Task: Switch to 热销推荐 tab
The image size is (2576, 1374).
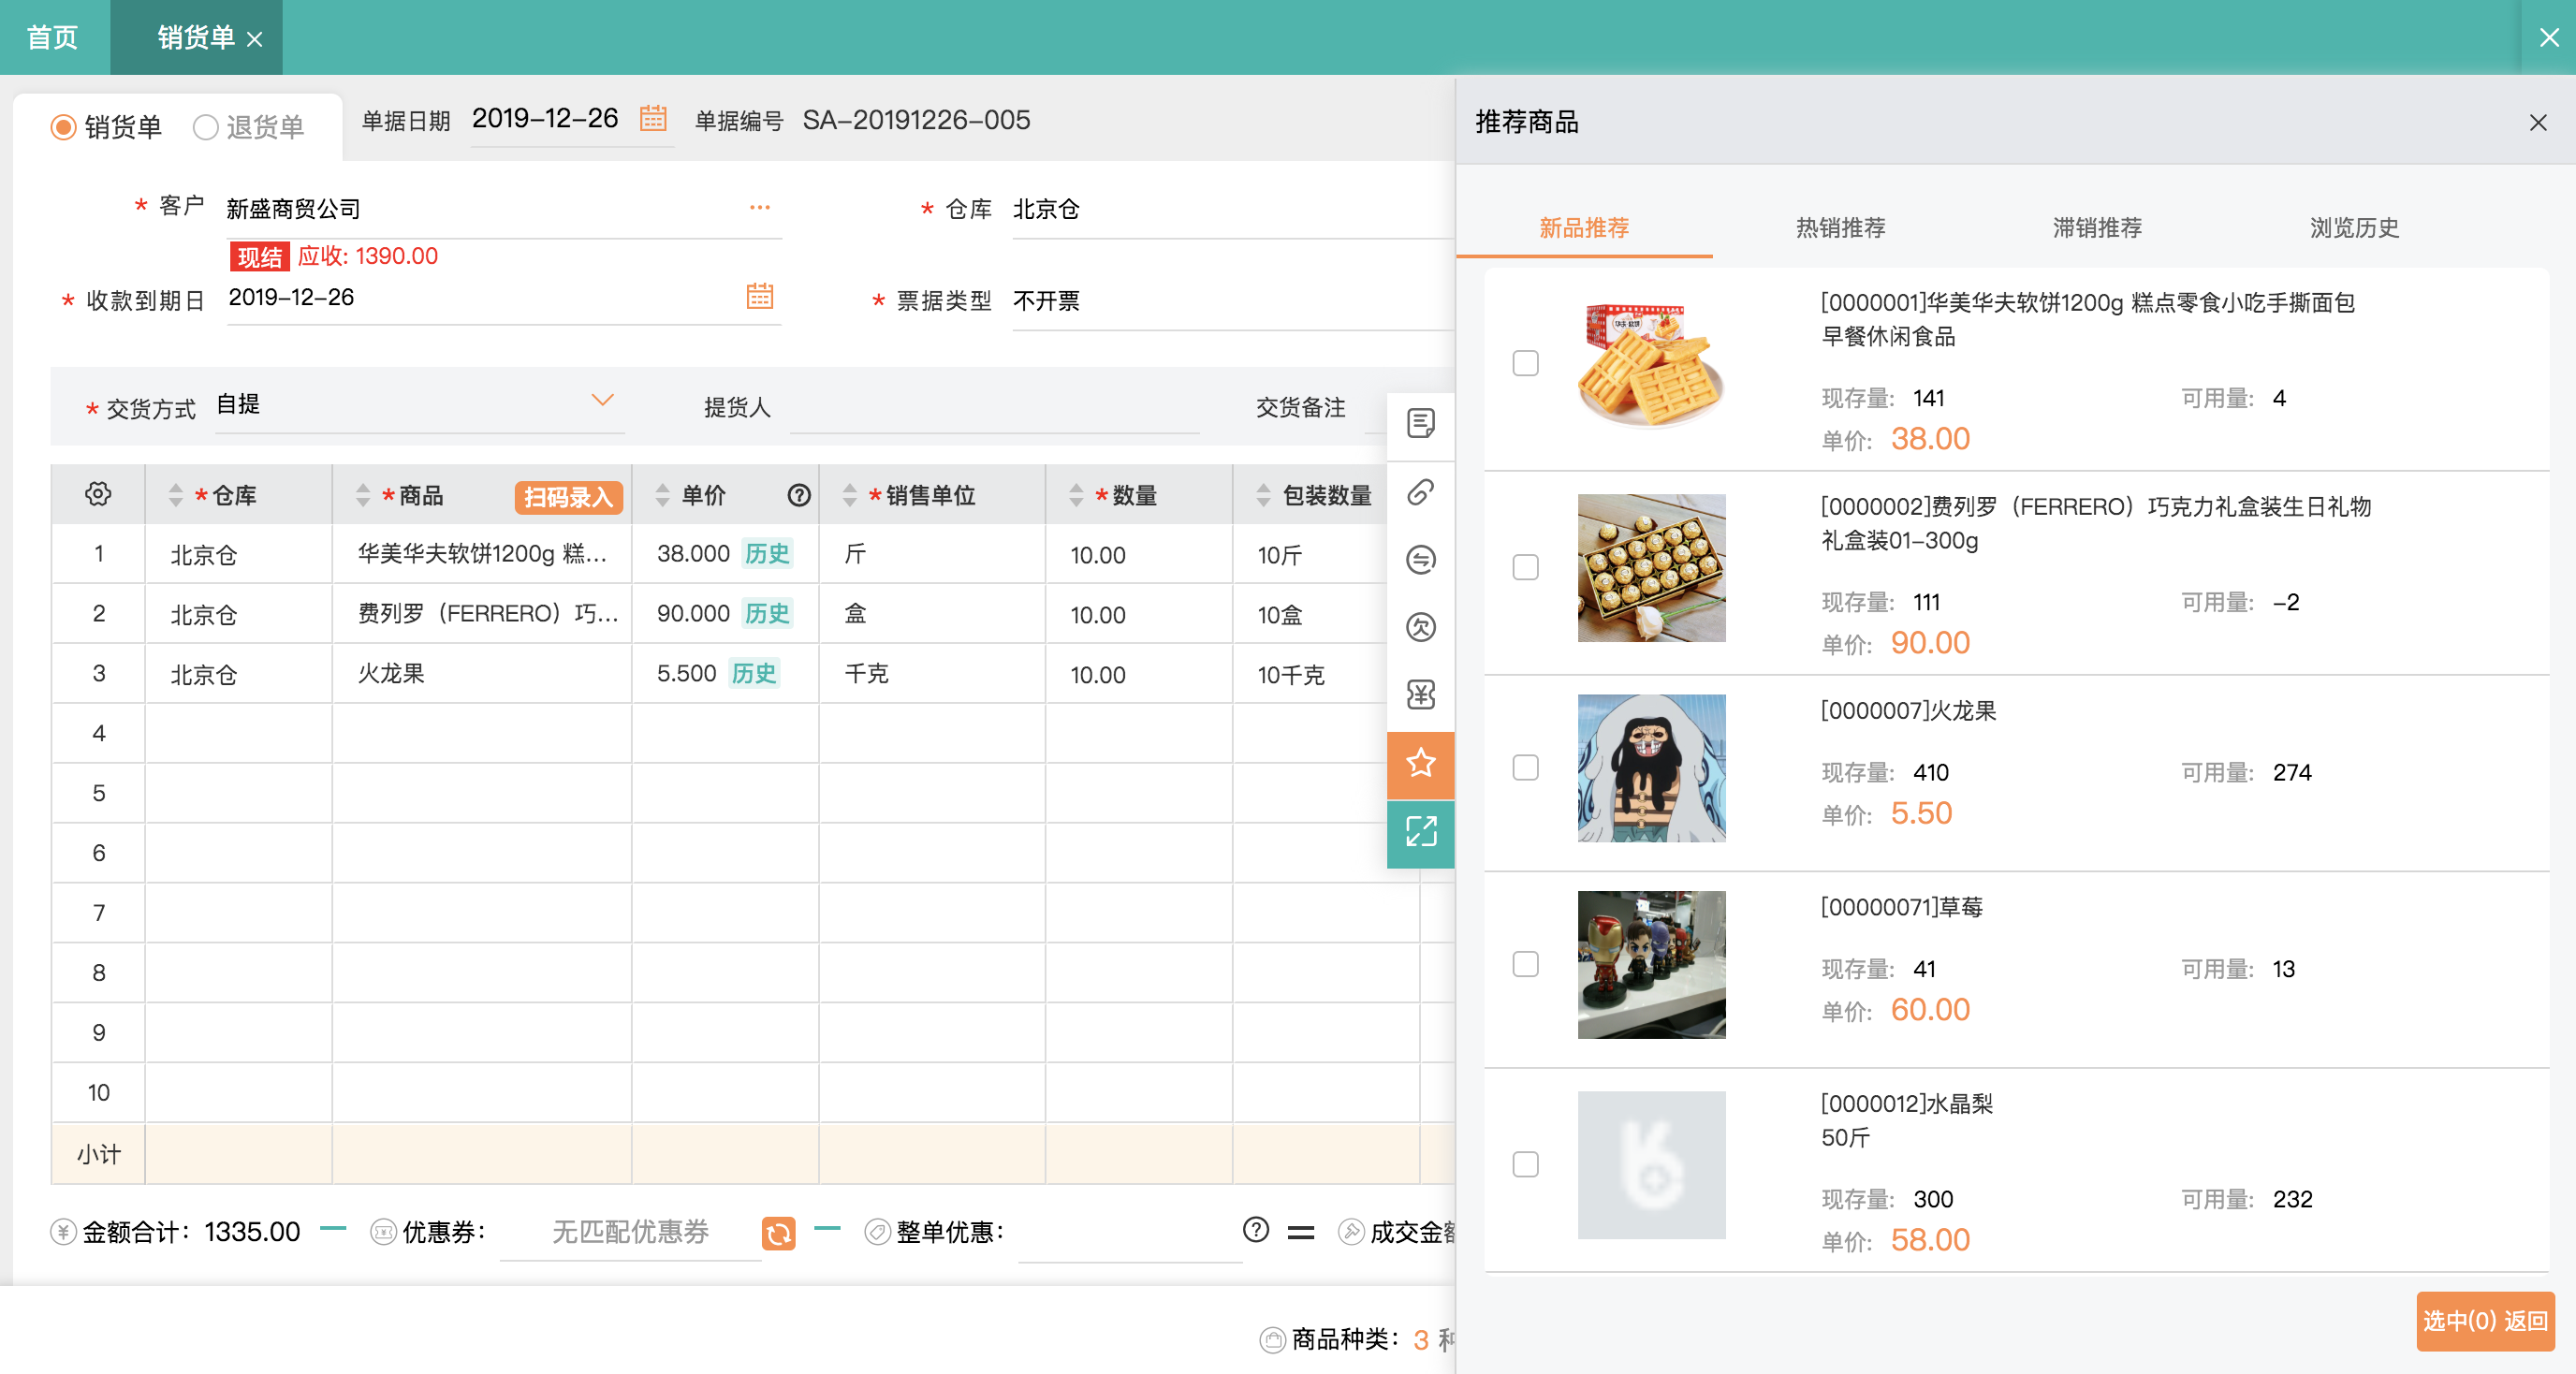Action: [x=1840, y=227]
